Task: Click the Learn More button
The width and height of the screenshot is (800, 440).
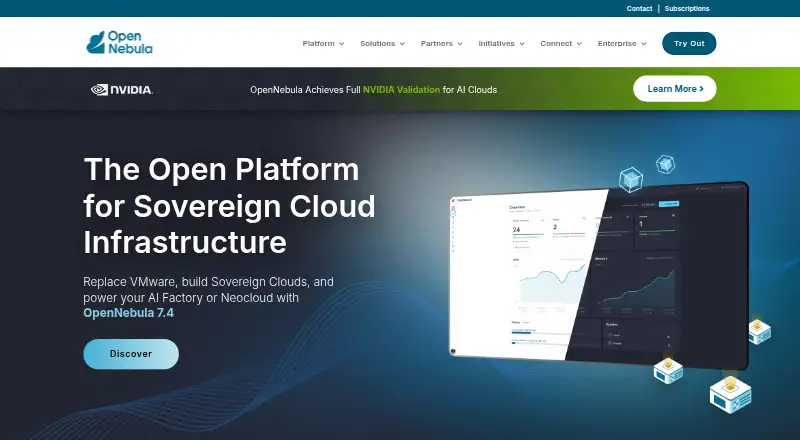Action: pos(674,89)
